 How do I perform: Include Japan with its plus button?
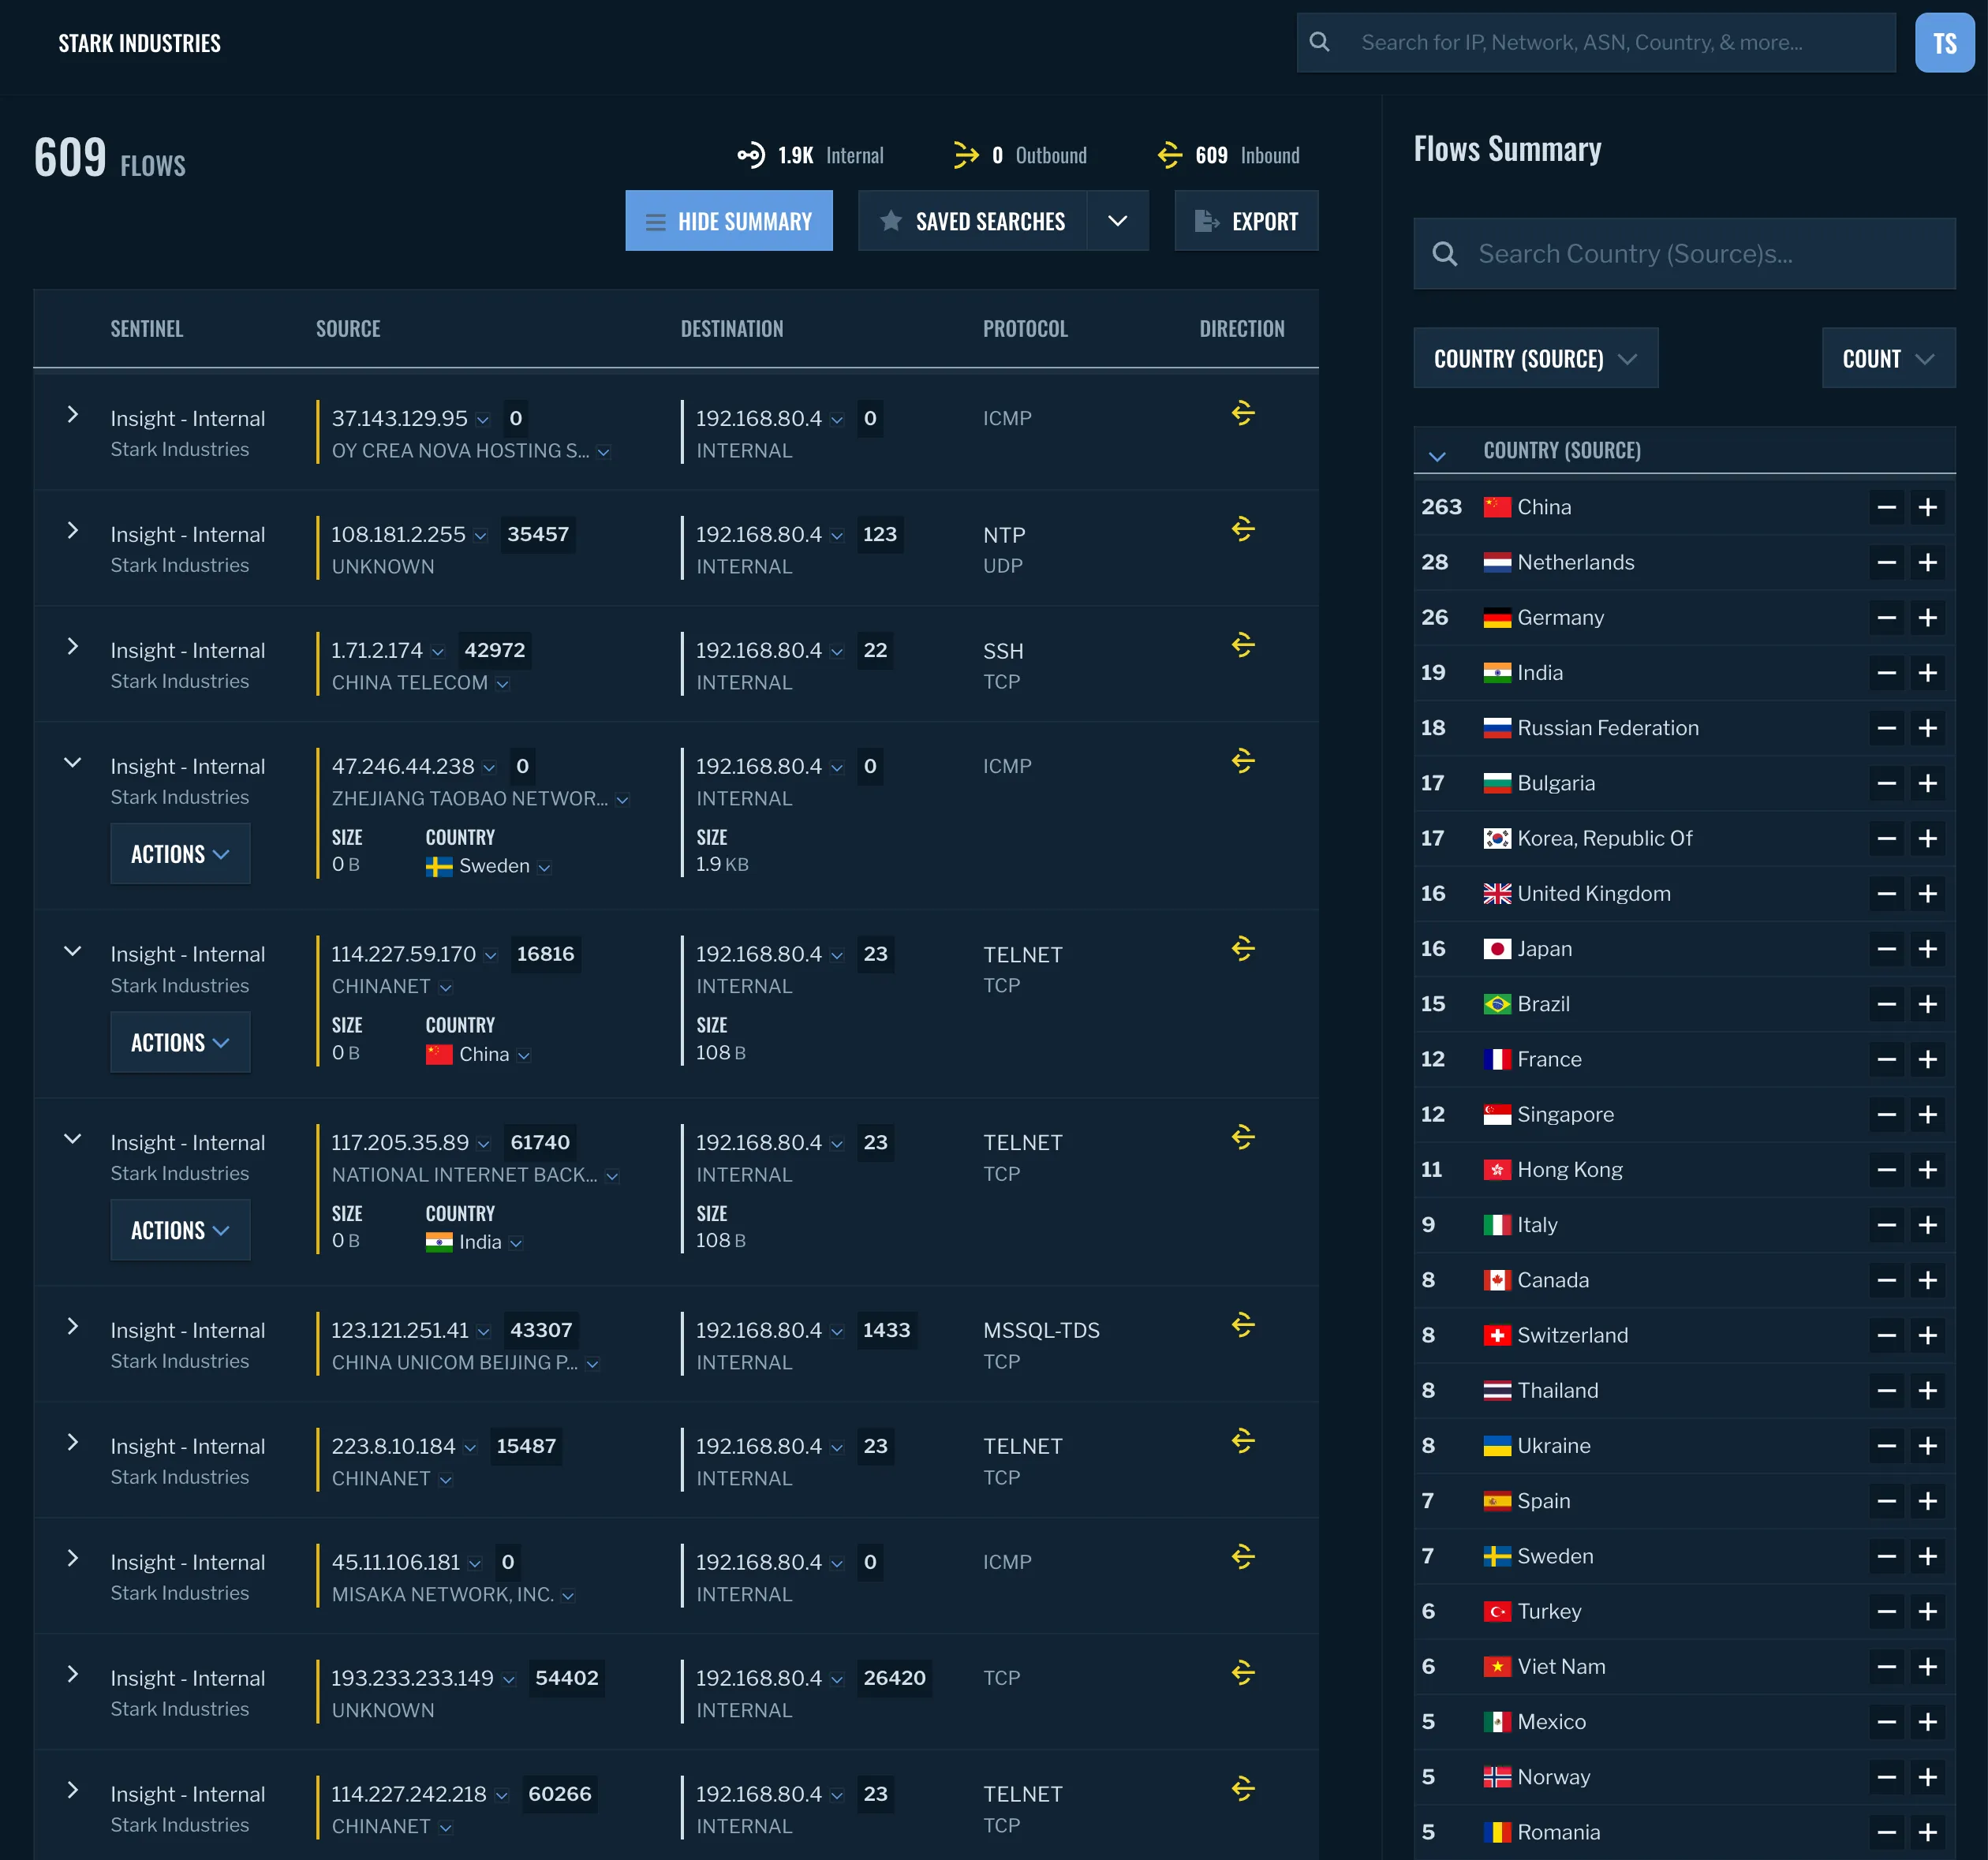(1927, 949)
